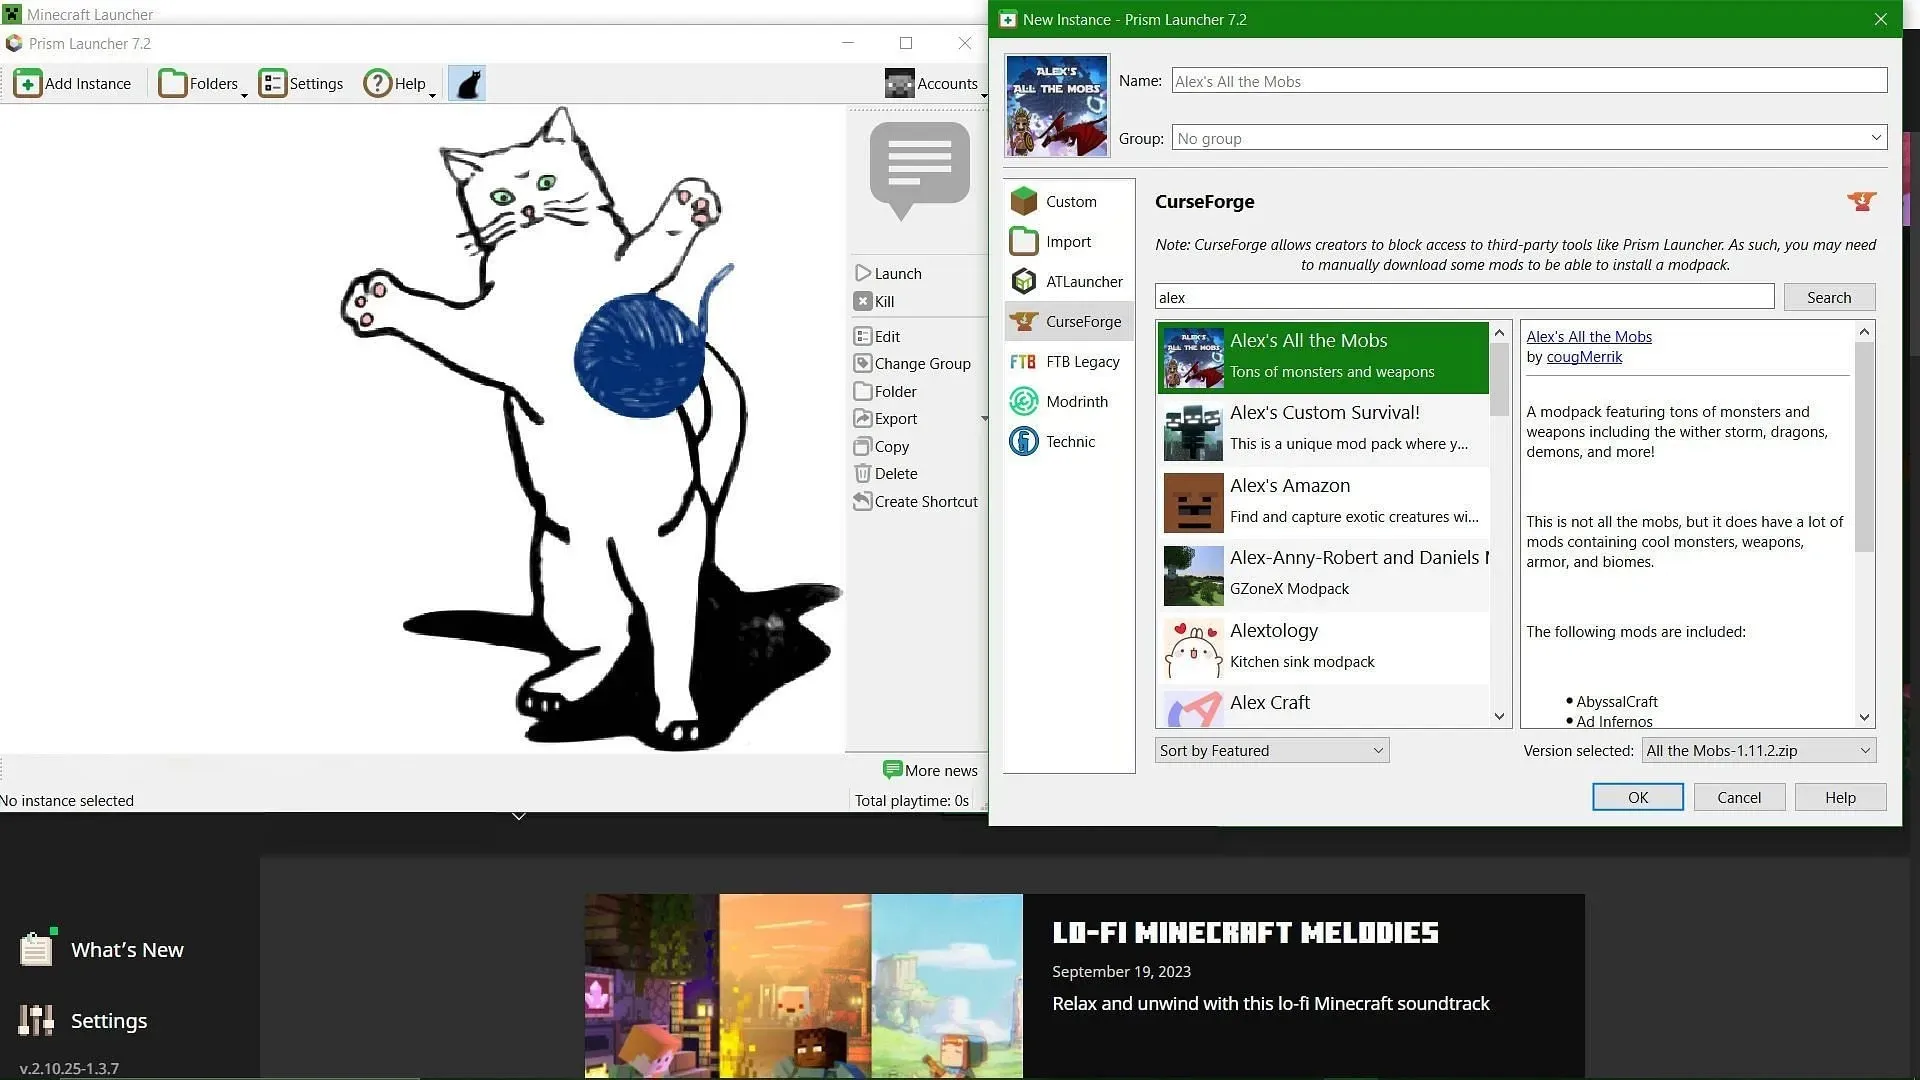The height and width of the screenshot is (1080, 1920).
Task: Select Alex's Custom Survival modpack
Action: [1323, 426]
